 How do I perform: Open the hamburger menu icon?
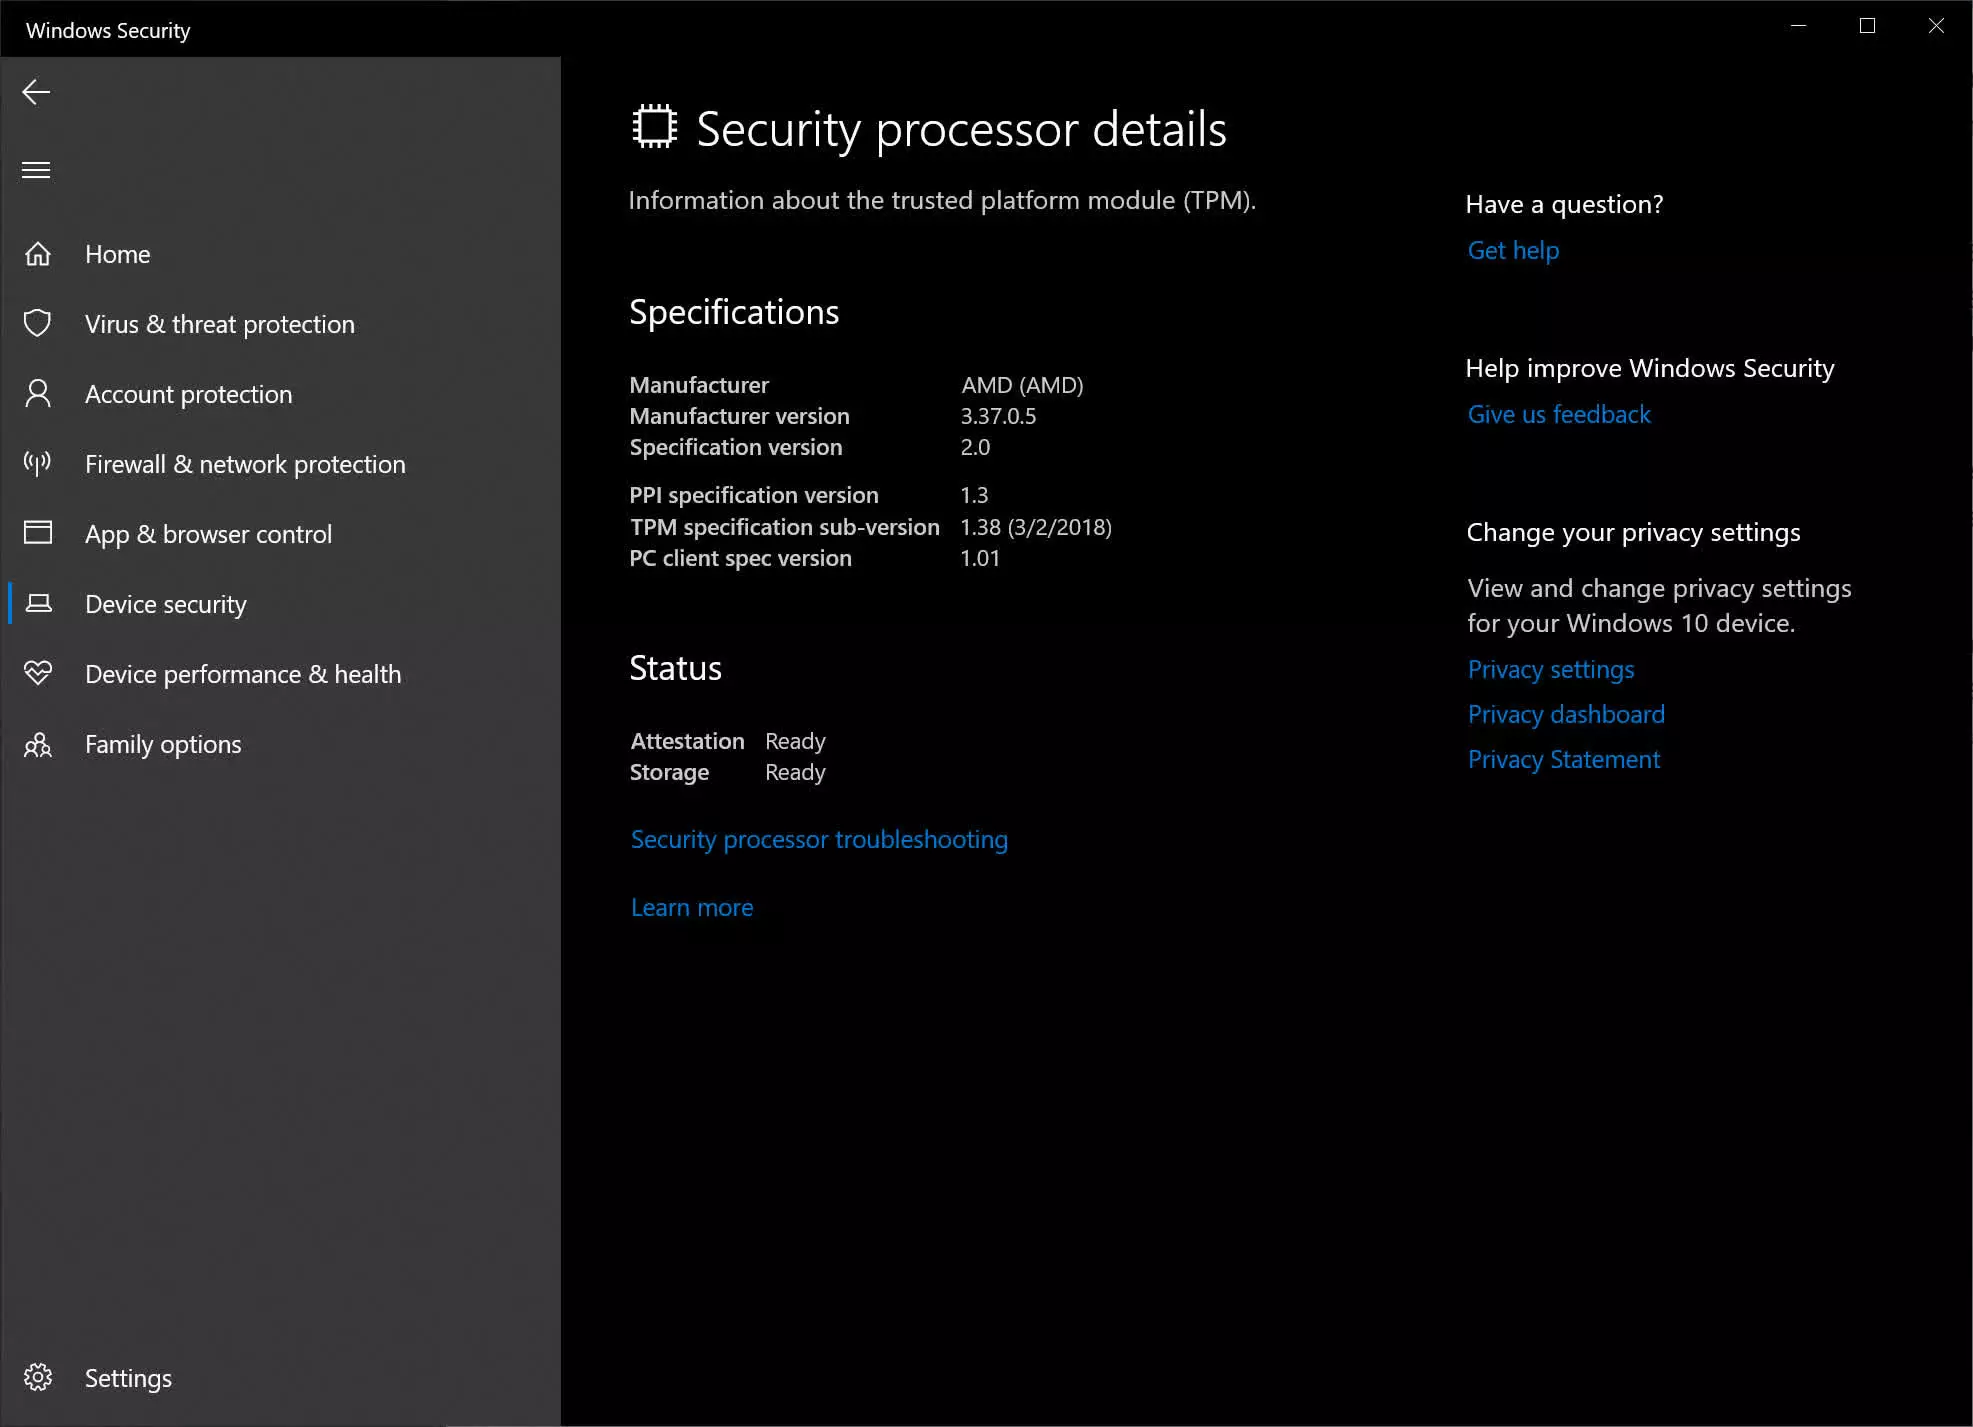coord(37,170)
